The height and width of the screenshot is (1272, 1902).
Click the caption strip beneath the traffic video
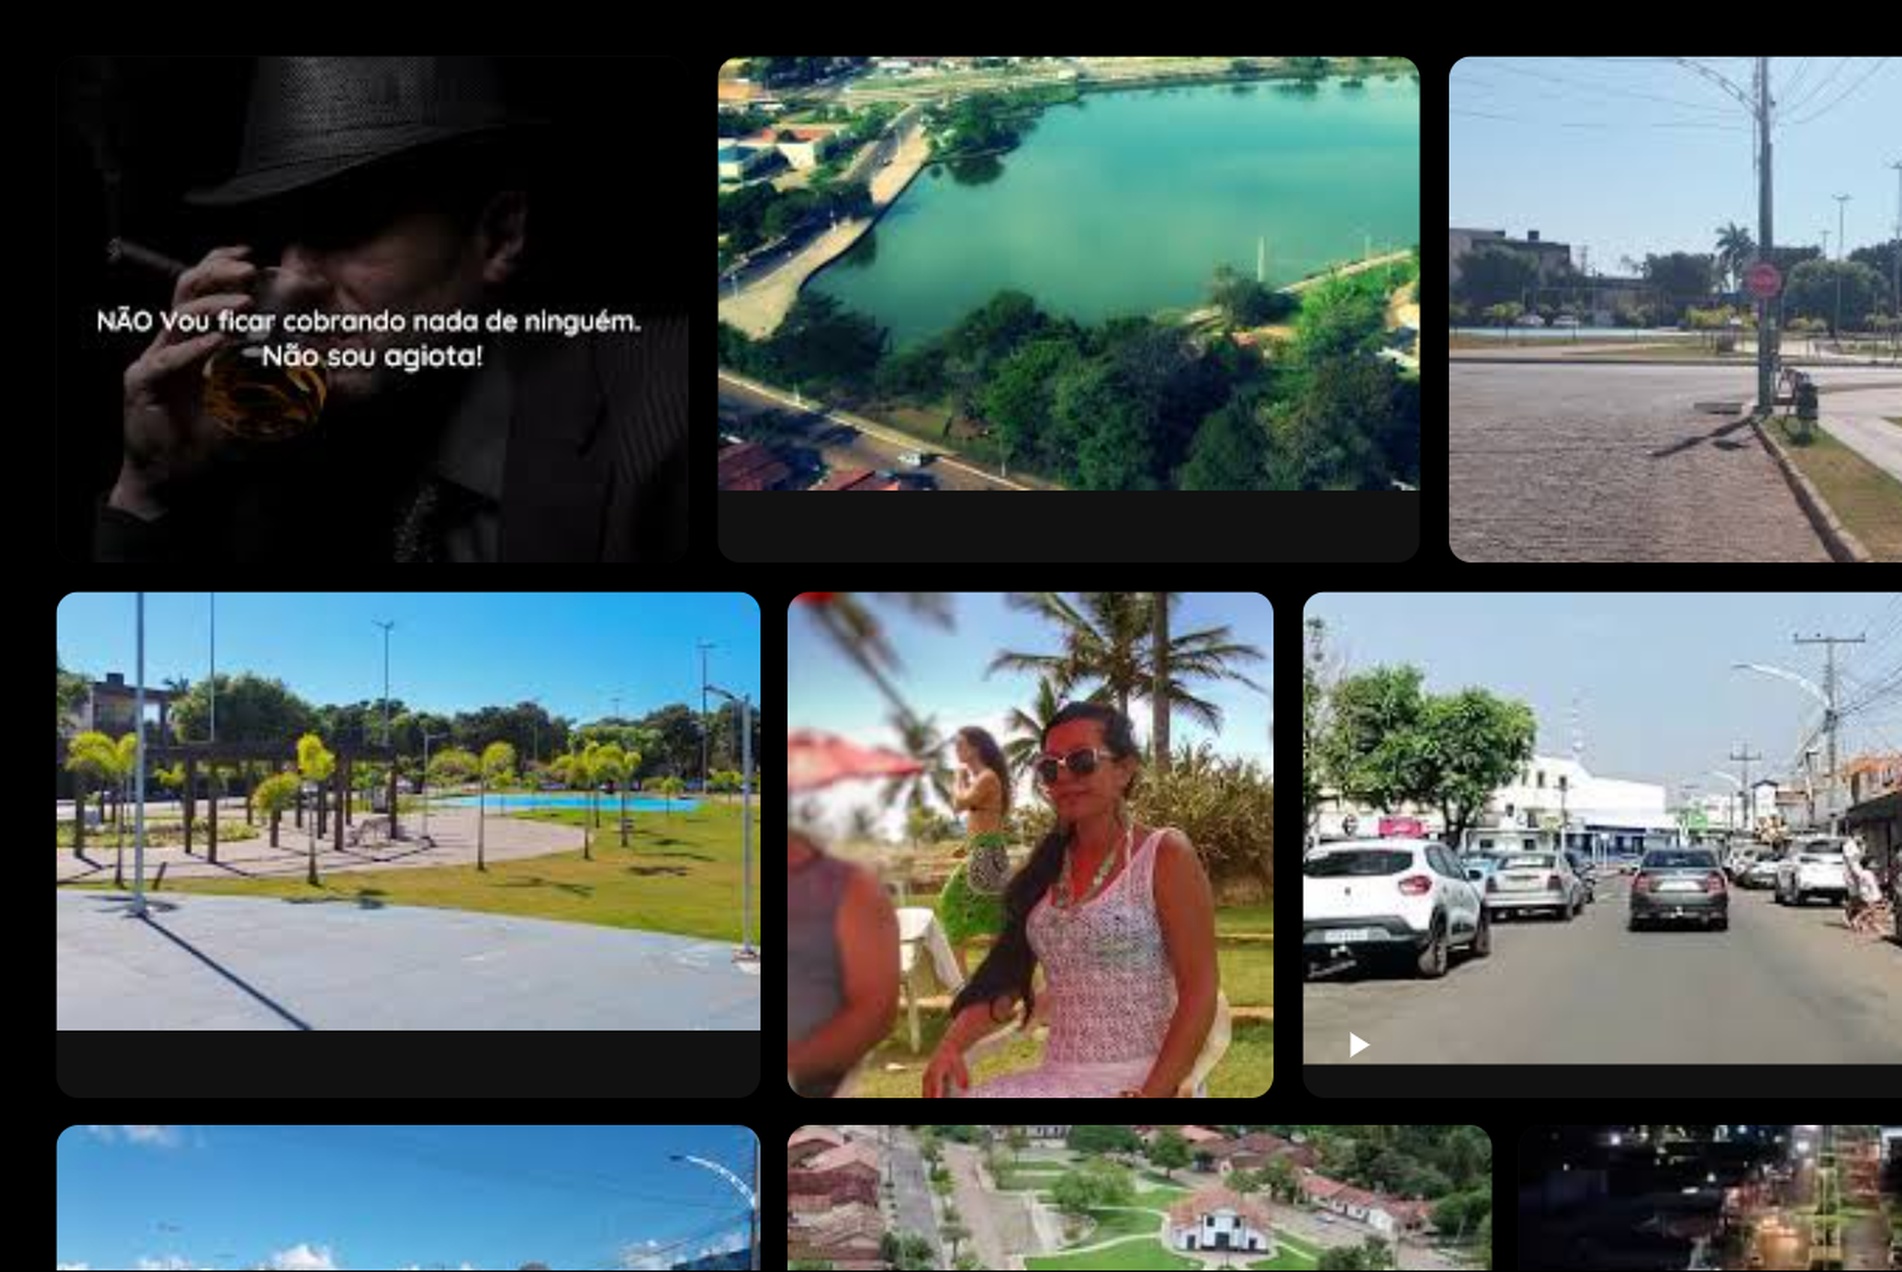(x=1602, y=1081)
